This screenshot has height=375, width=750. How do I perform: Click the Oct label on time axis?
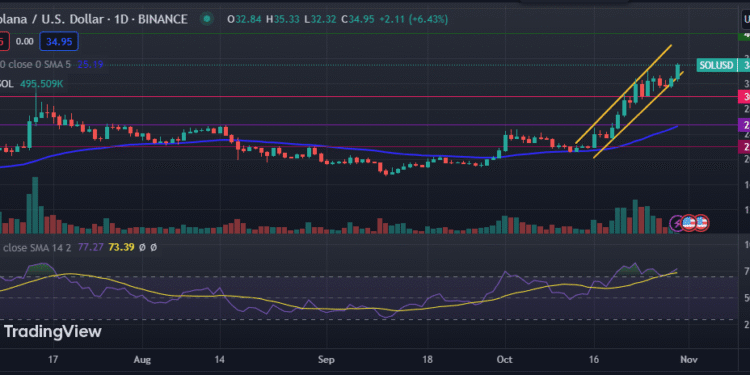[x=504, y=359]
